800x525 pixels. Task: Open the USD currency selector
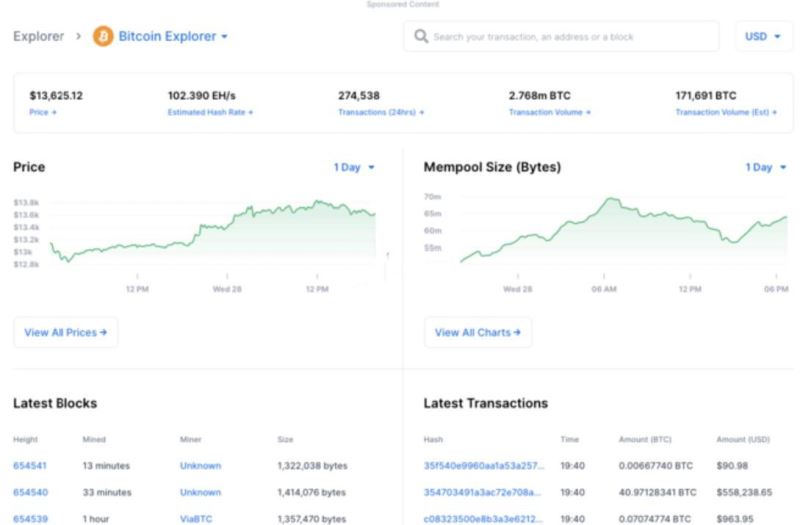(x=762, y=37)
